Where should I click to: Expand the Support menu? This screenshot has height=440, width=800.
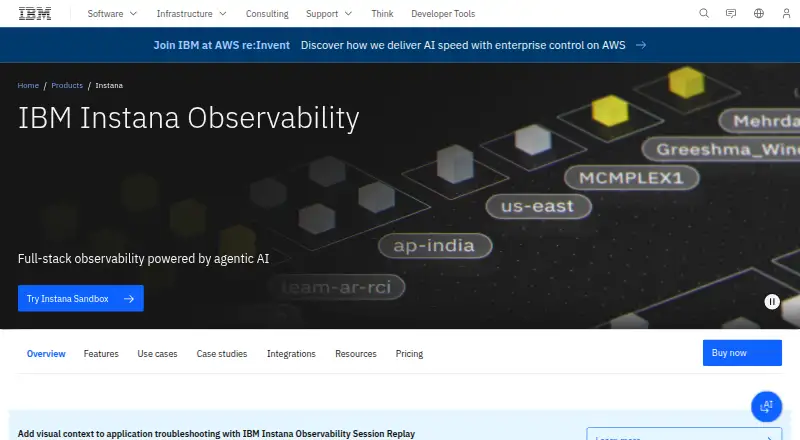point(329,14)
